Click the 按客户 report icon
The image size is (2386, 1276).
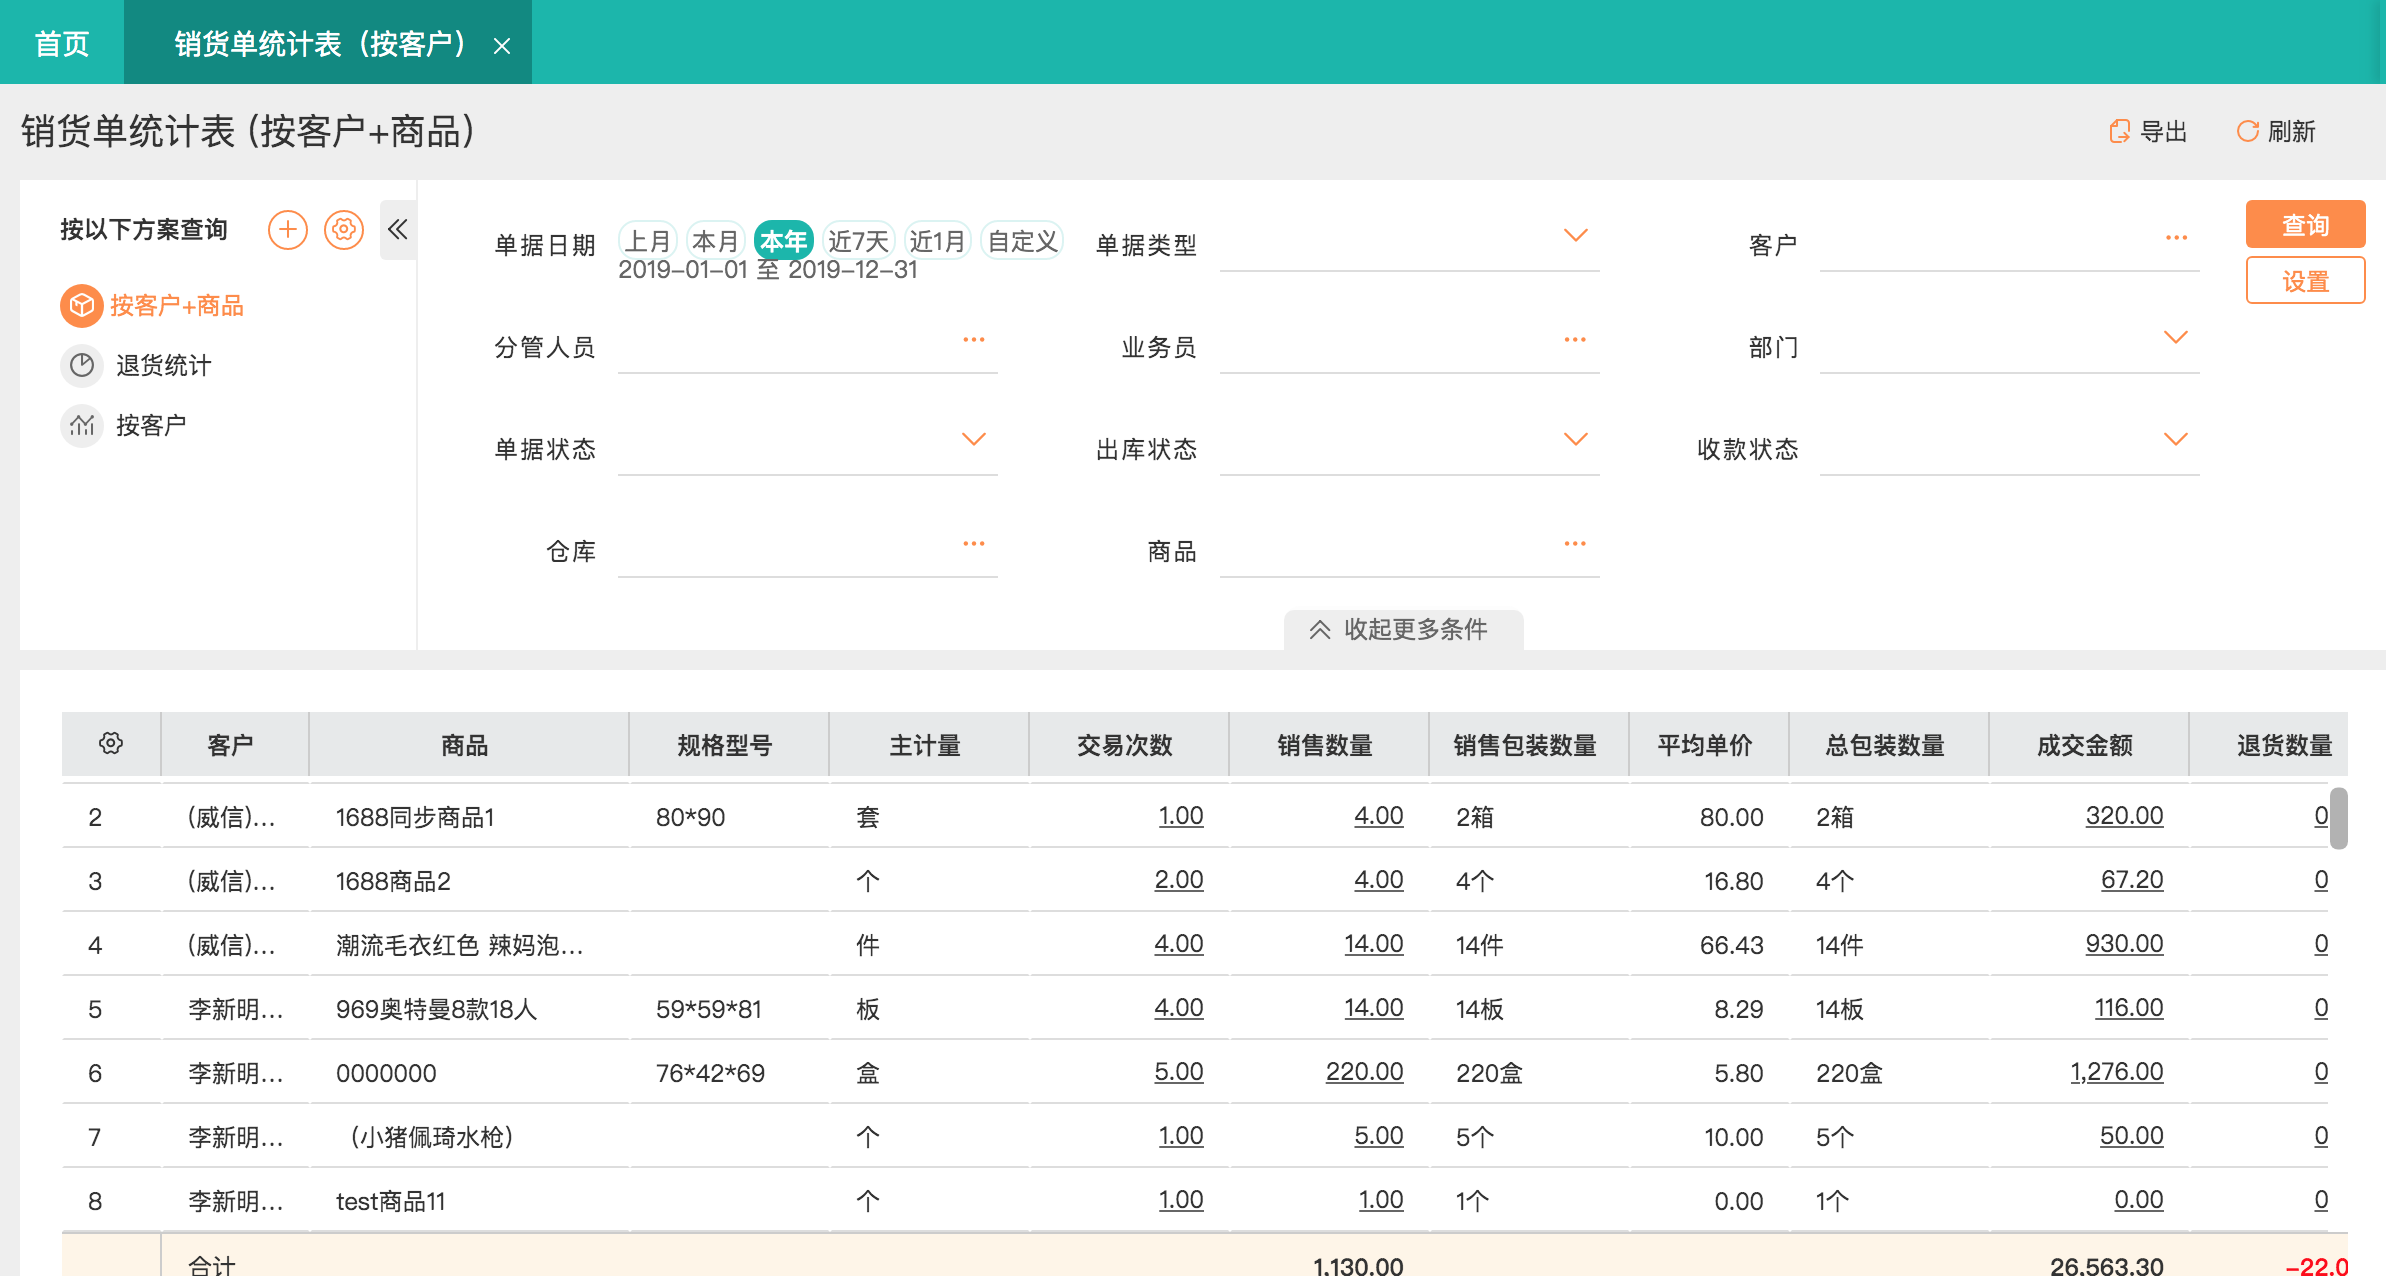[80, 426]
